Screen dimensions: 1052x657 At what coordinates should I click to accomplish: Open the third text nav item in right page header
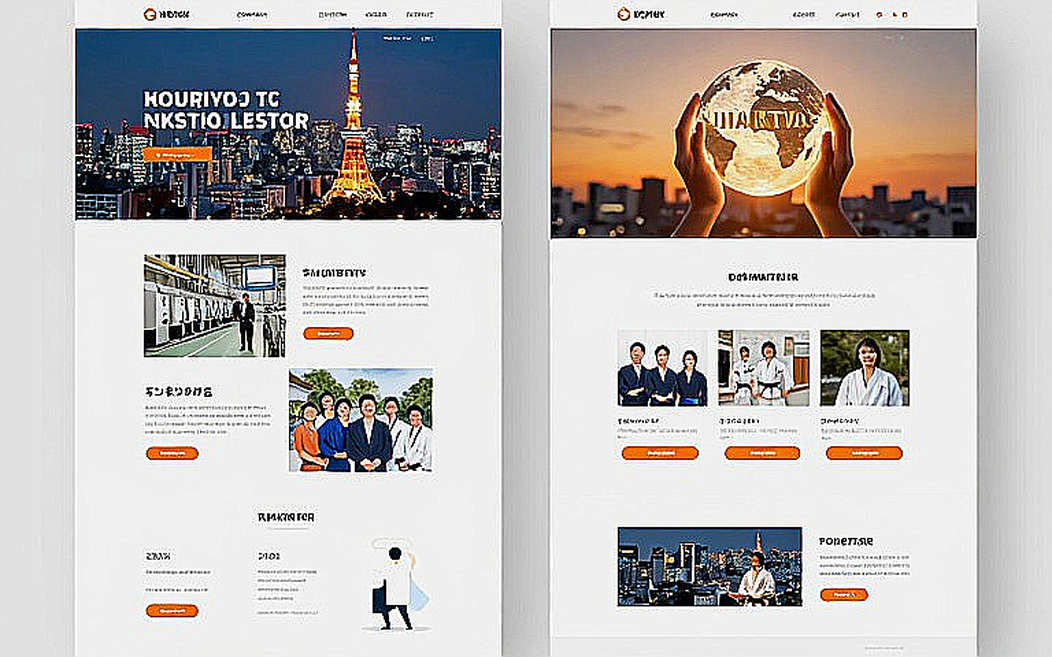click(x=847, y=15)
